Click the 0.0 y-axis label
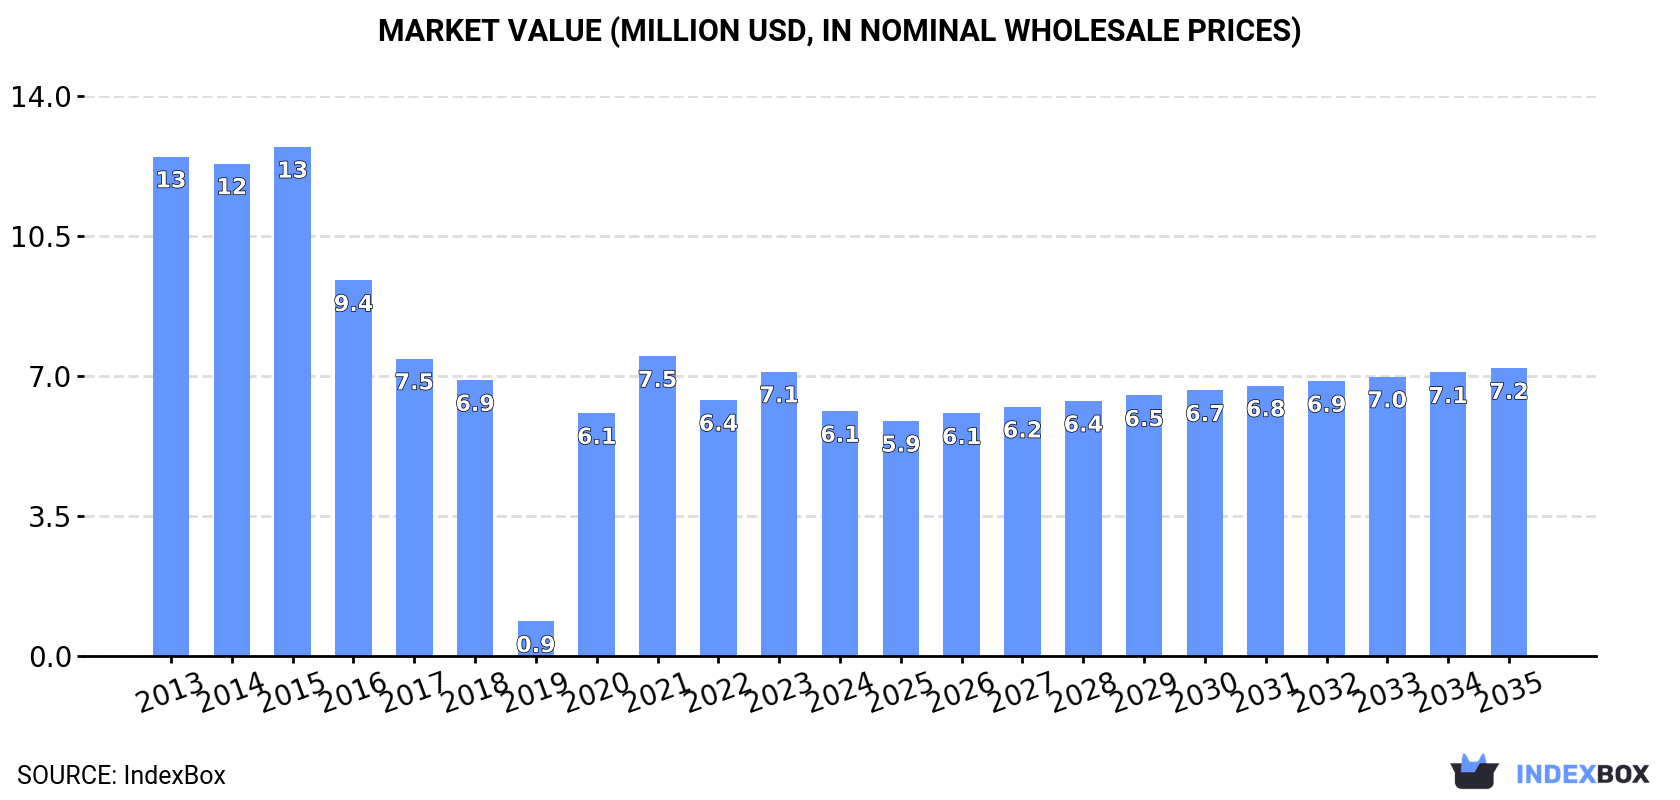Viewport: 1680px width, 800px height. pos(50,657)
